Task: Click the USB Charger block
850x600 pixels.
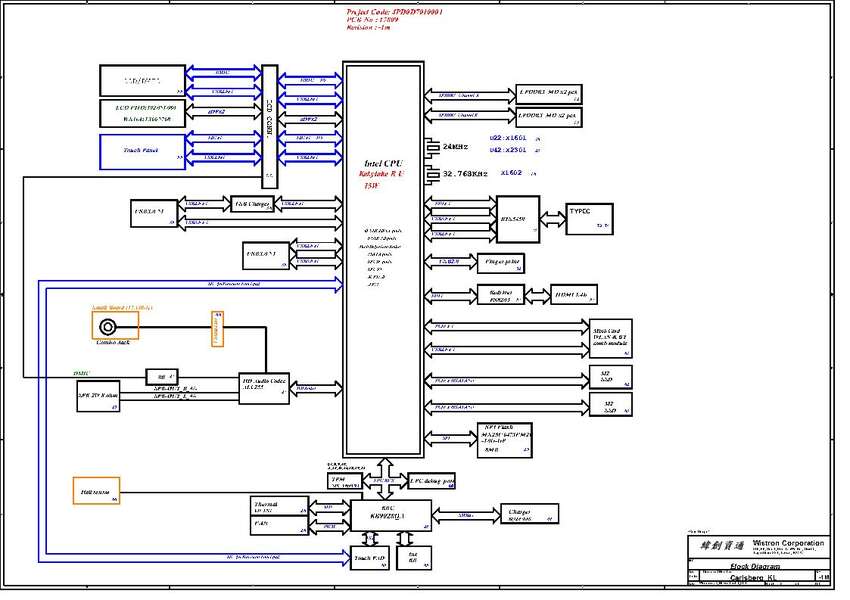Action: tap(252, 204)
